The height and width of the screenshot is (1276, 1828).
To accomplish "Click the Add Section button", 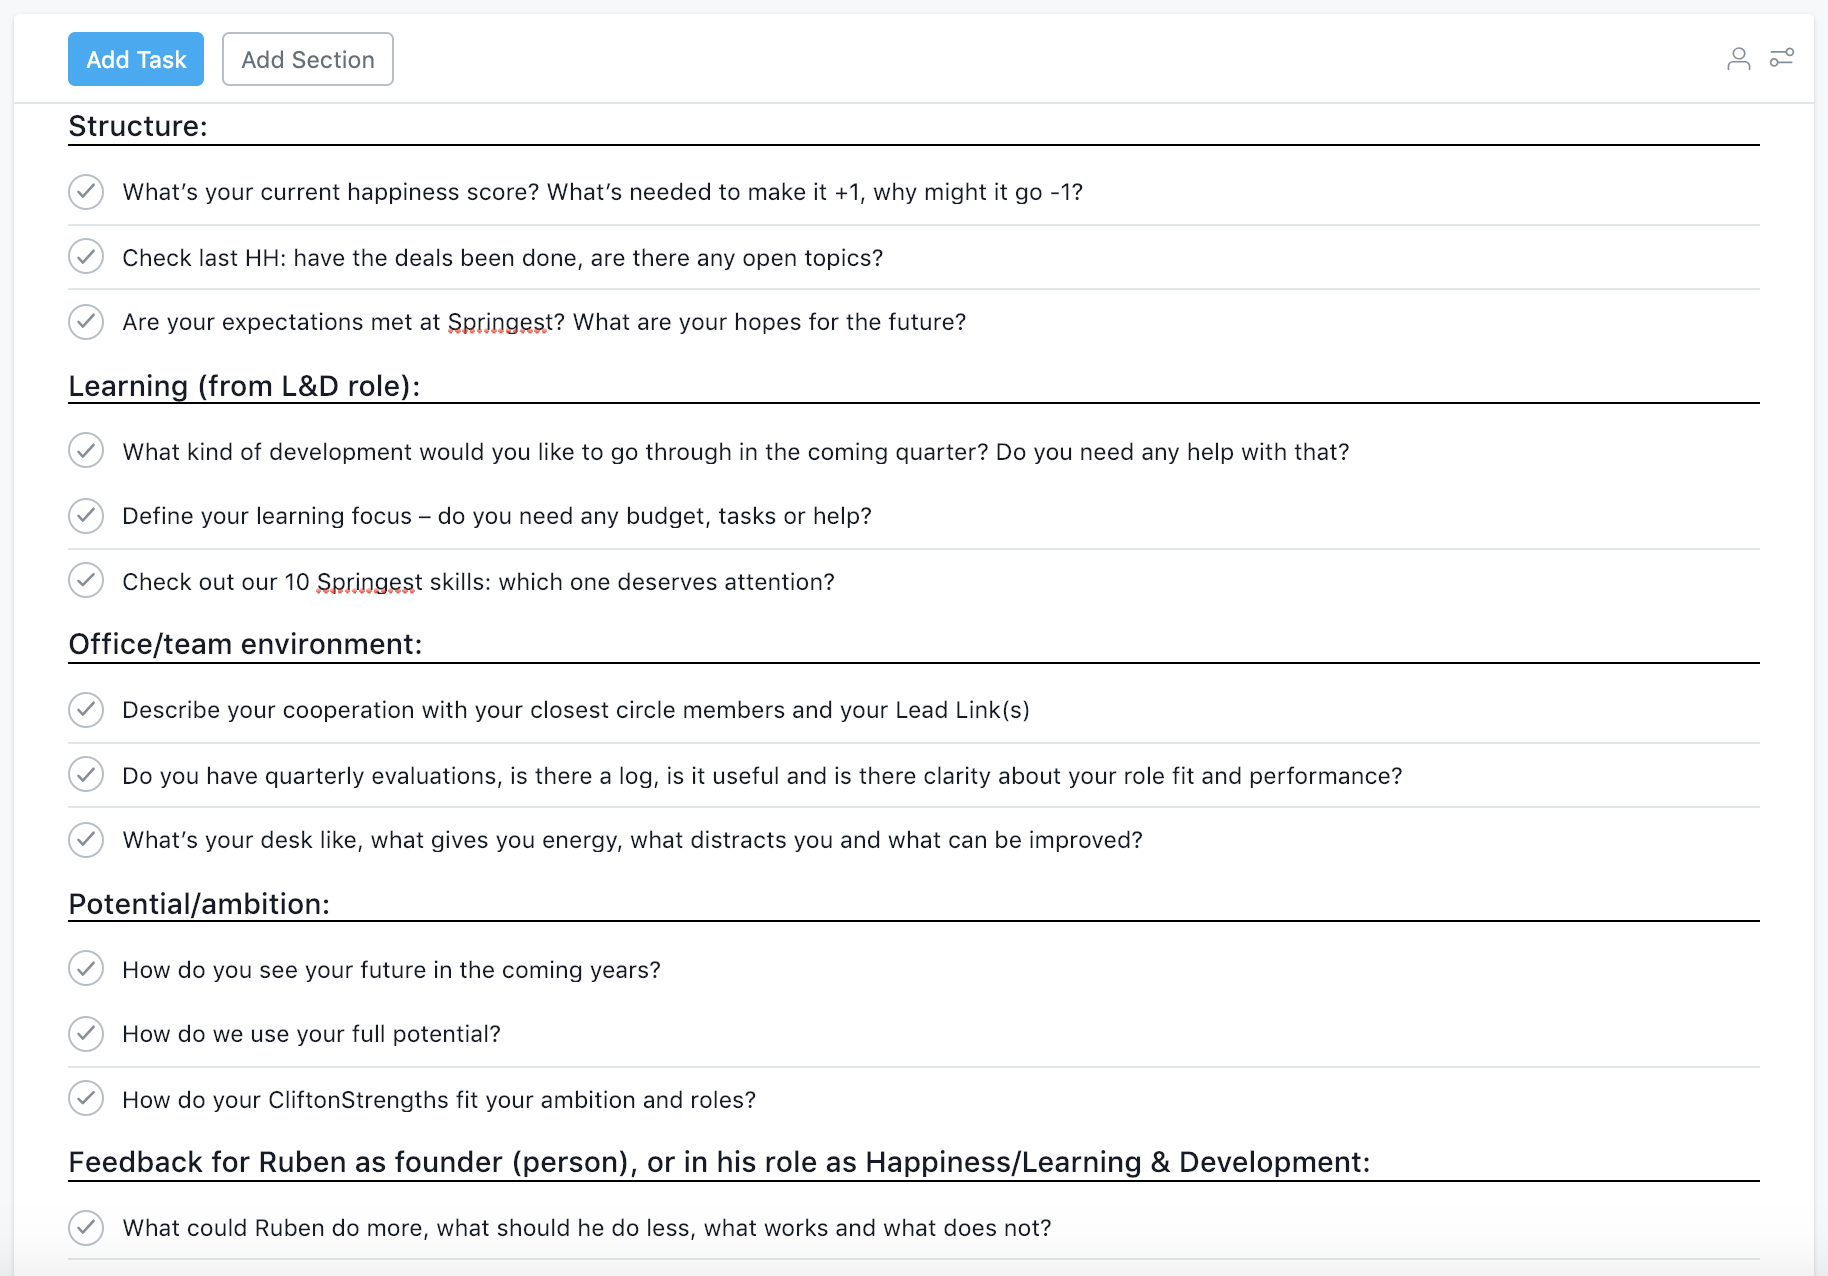I will (307, 59).
